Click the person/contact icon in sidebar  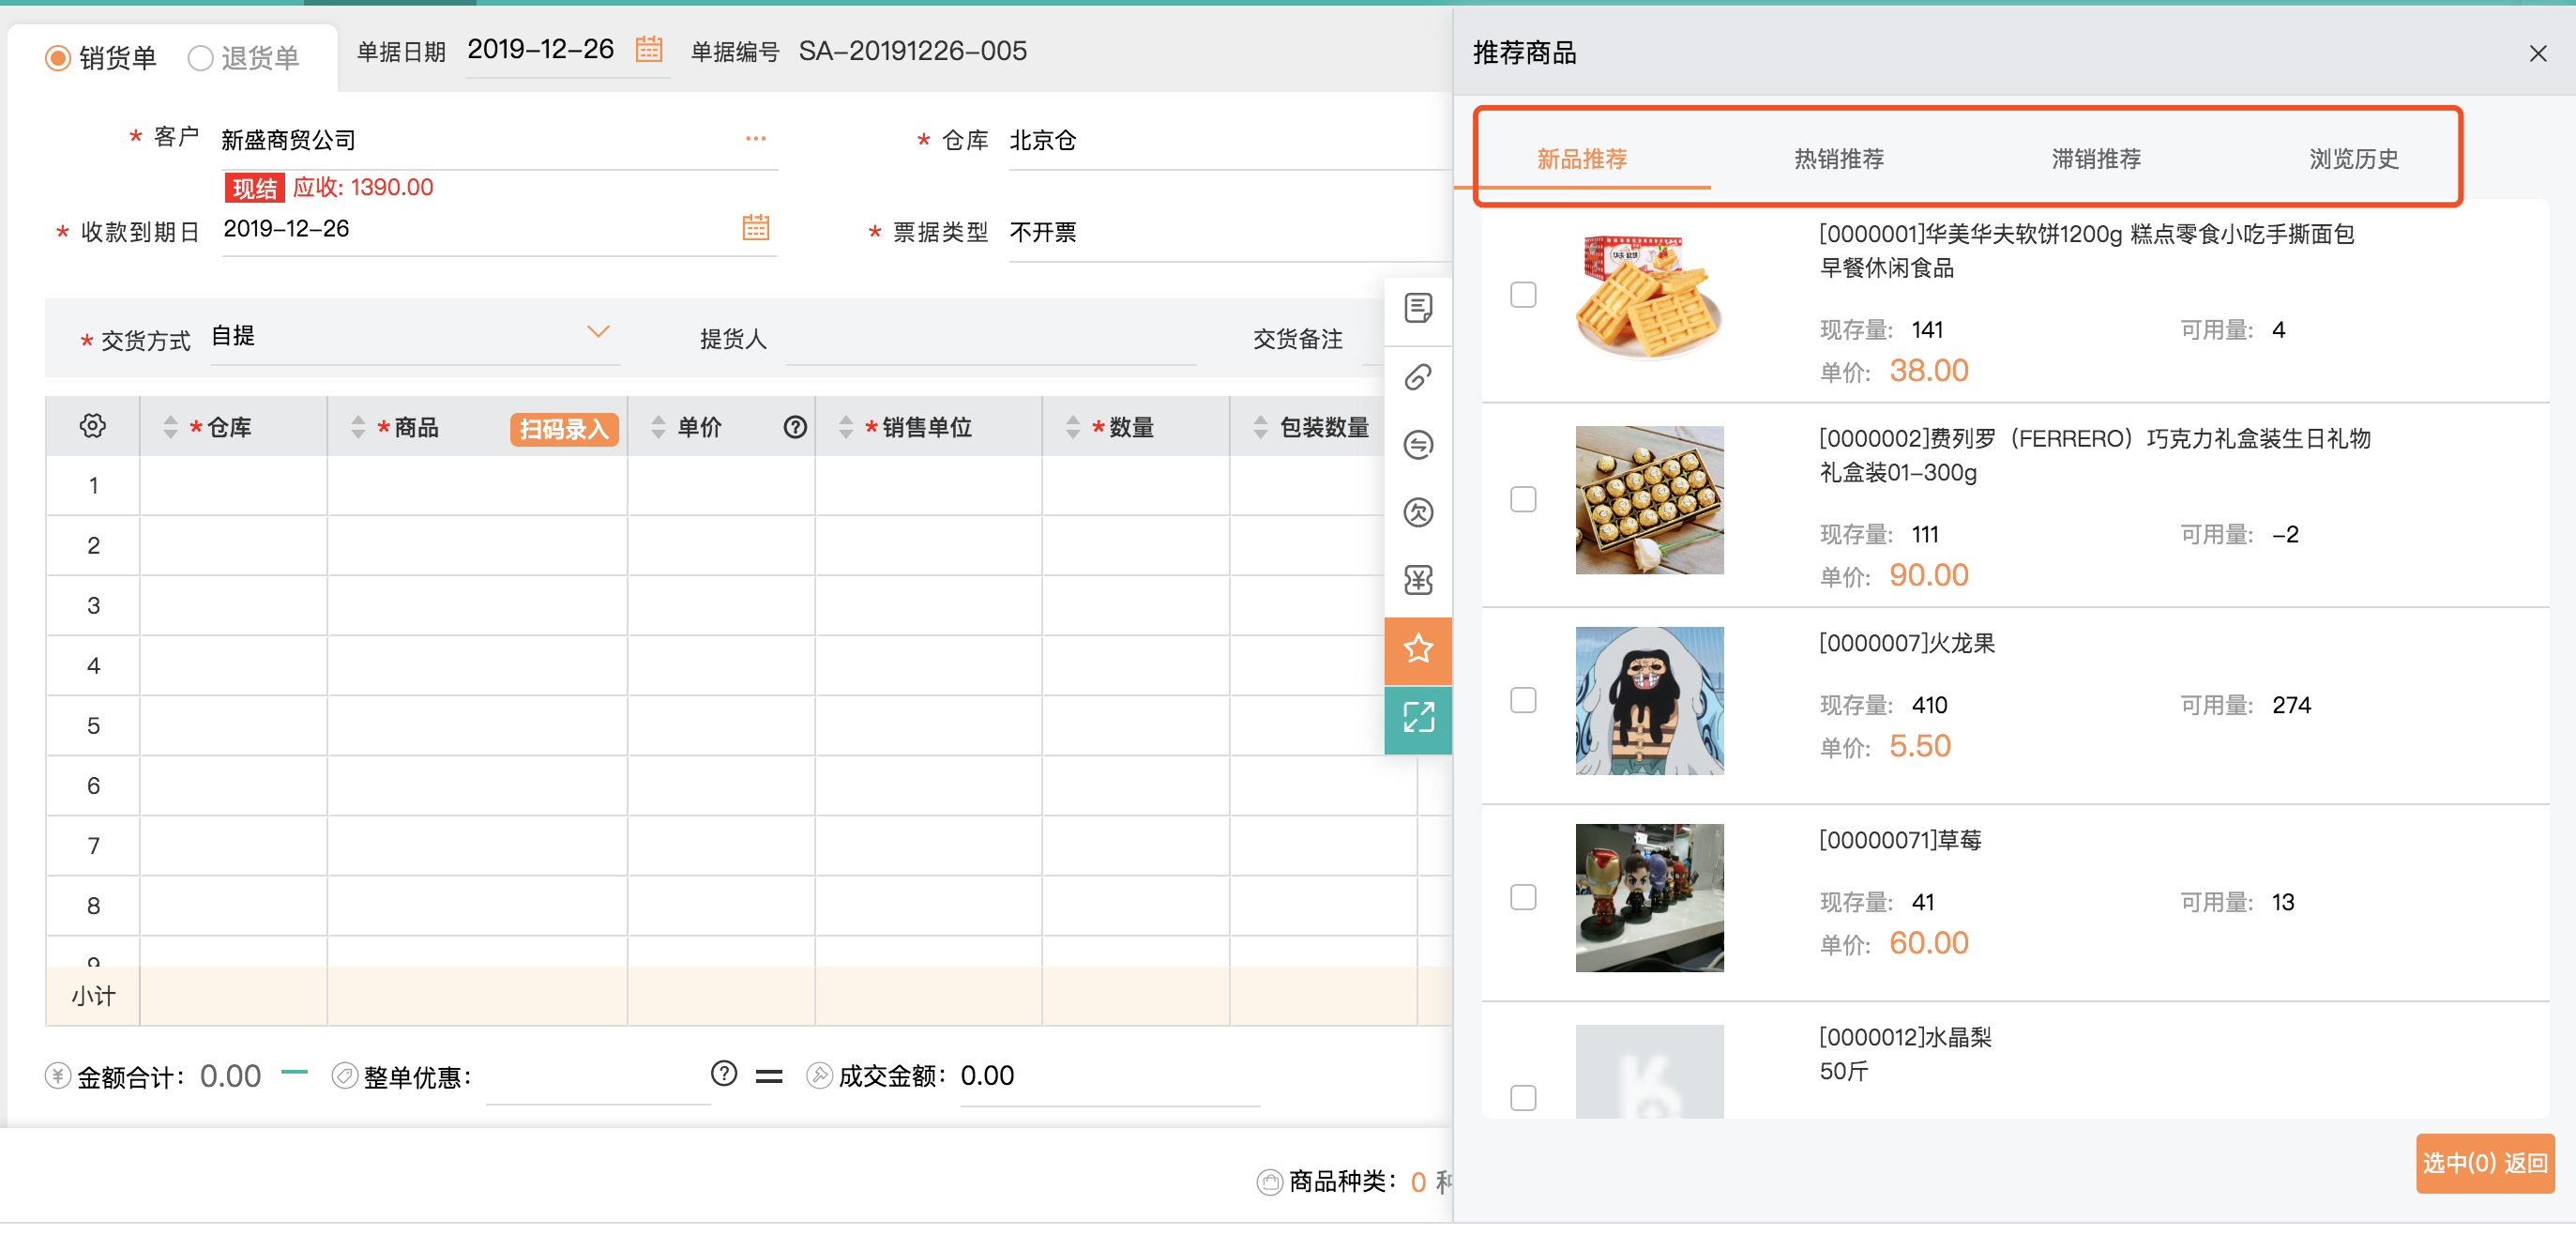[1417, 511]
